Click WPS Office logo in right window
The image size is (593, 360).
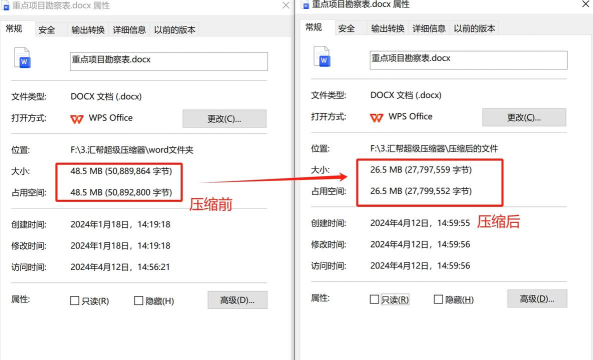(376, 118)
